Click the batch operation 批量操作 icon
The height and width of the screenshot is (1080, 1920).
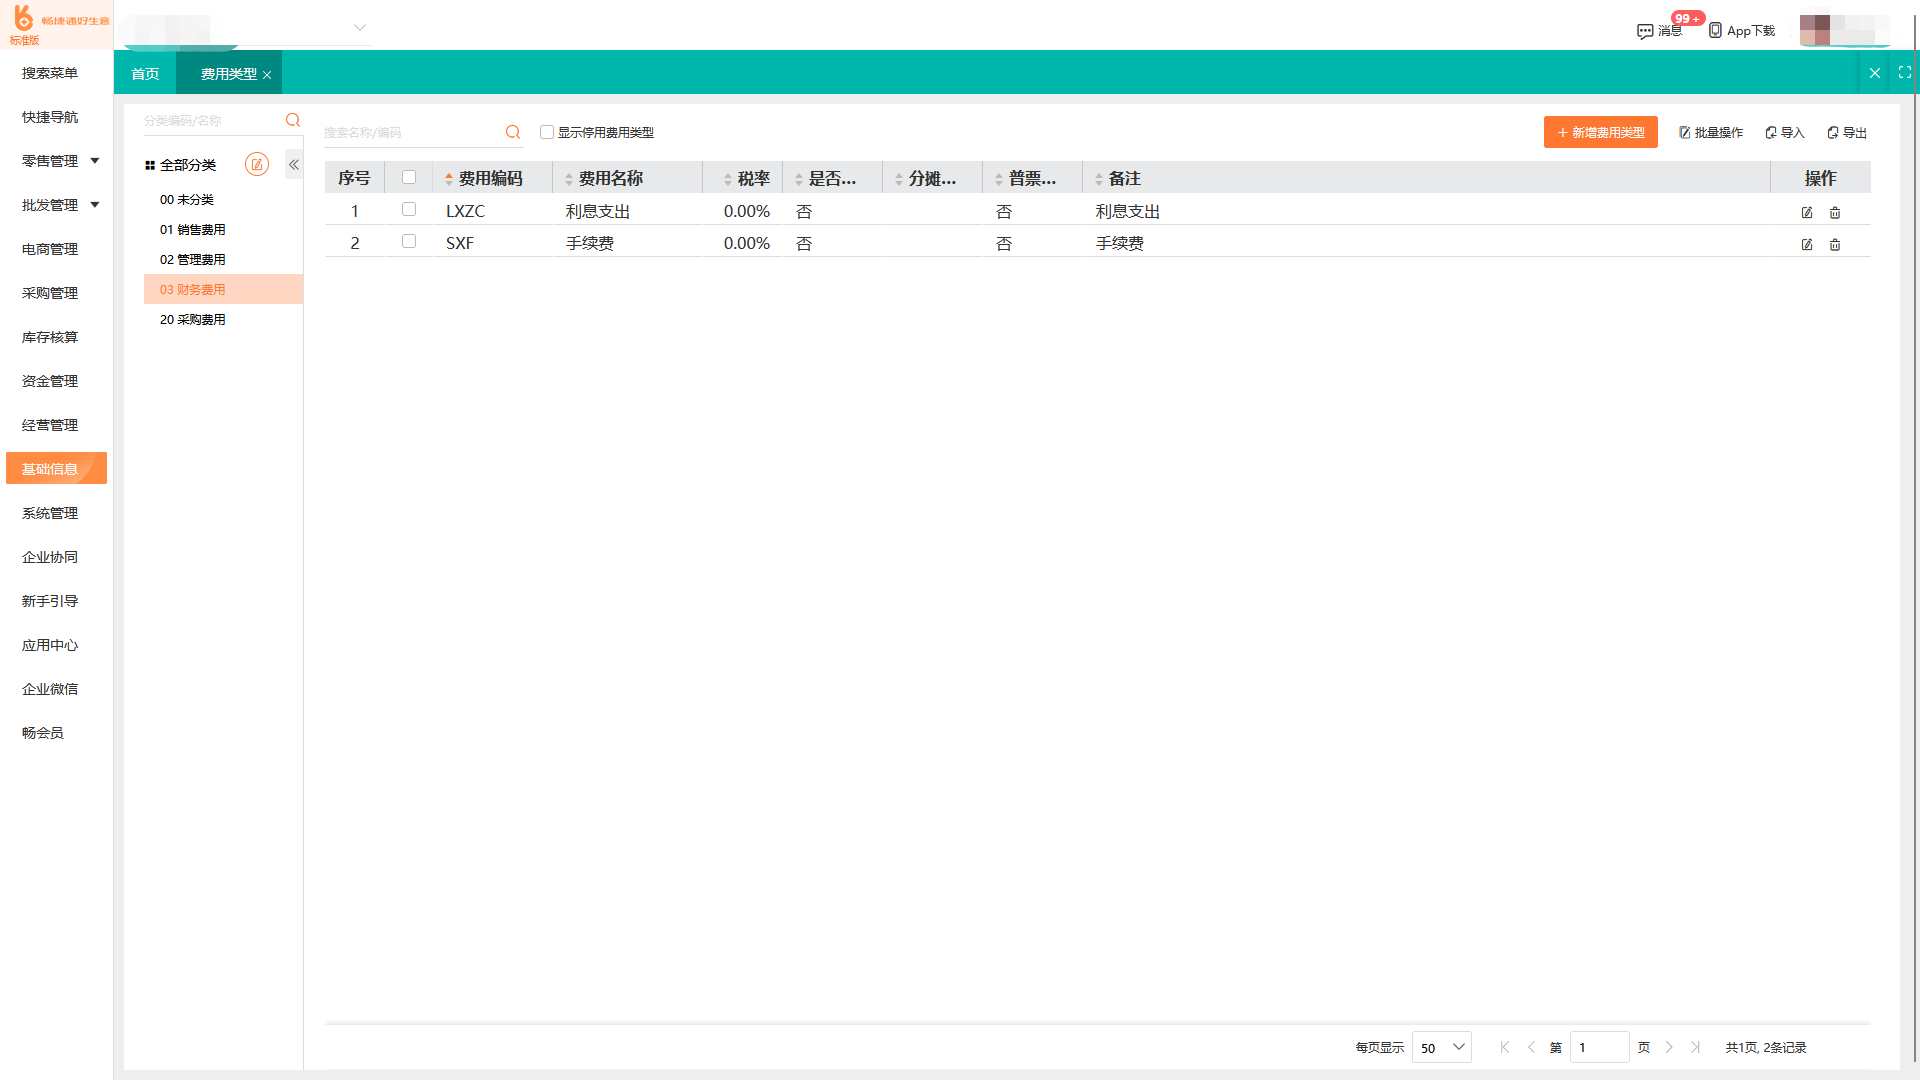tap(1709, 131)
